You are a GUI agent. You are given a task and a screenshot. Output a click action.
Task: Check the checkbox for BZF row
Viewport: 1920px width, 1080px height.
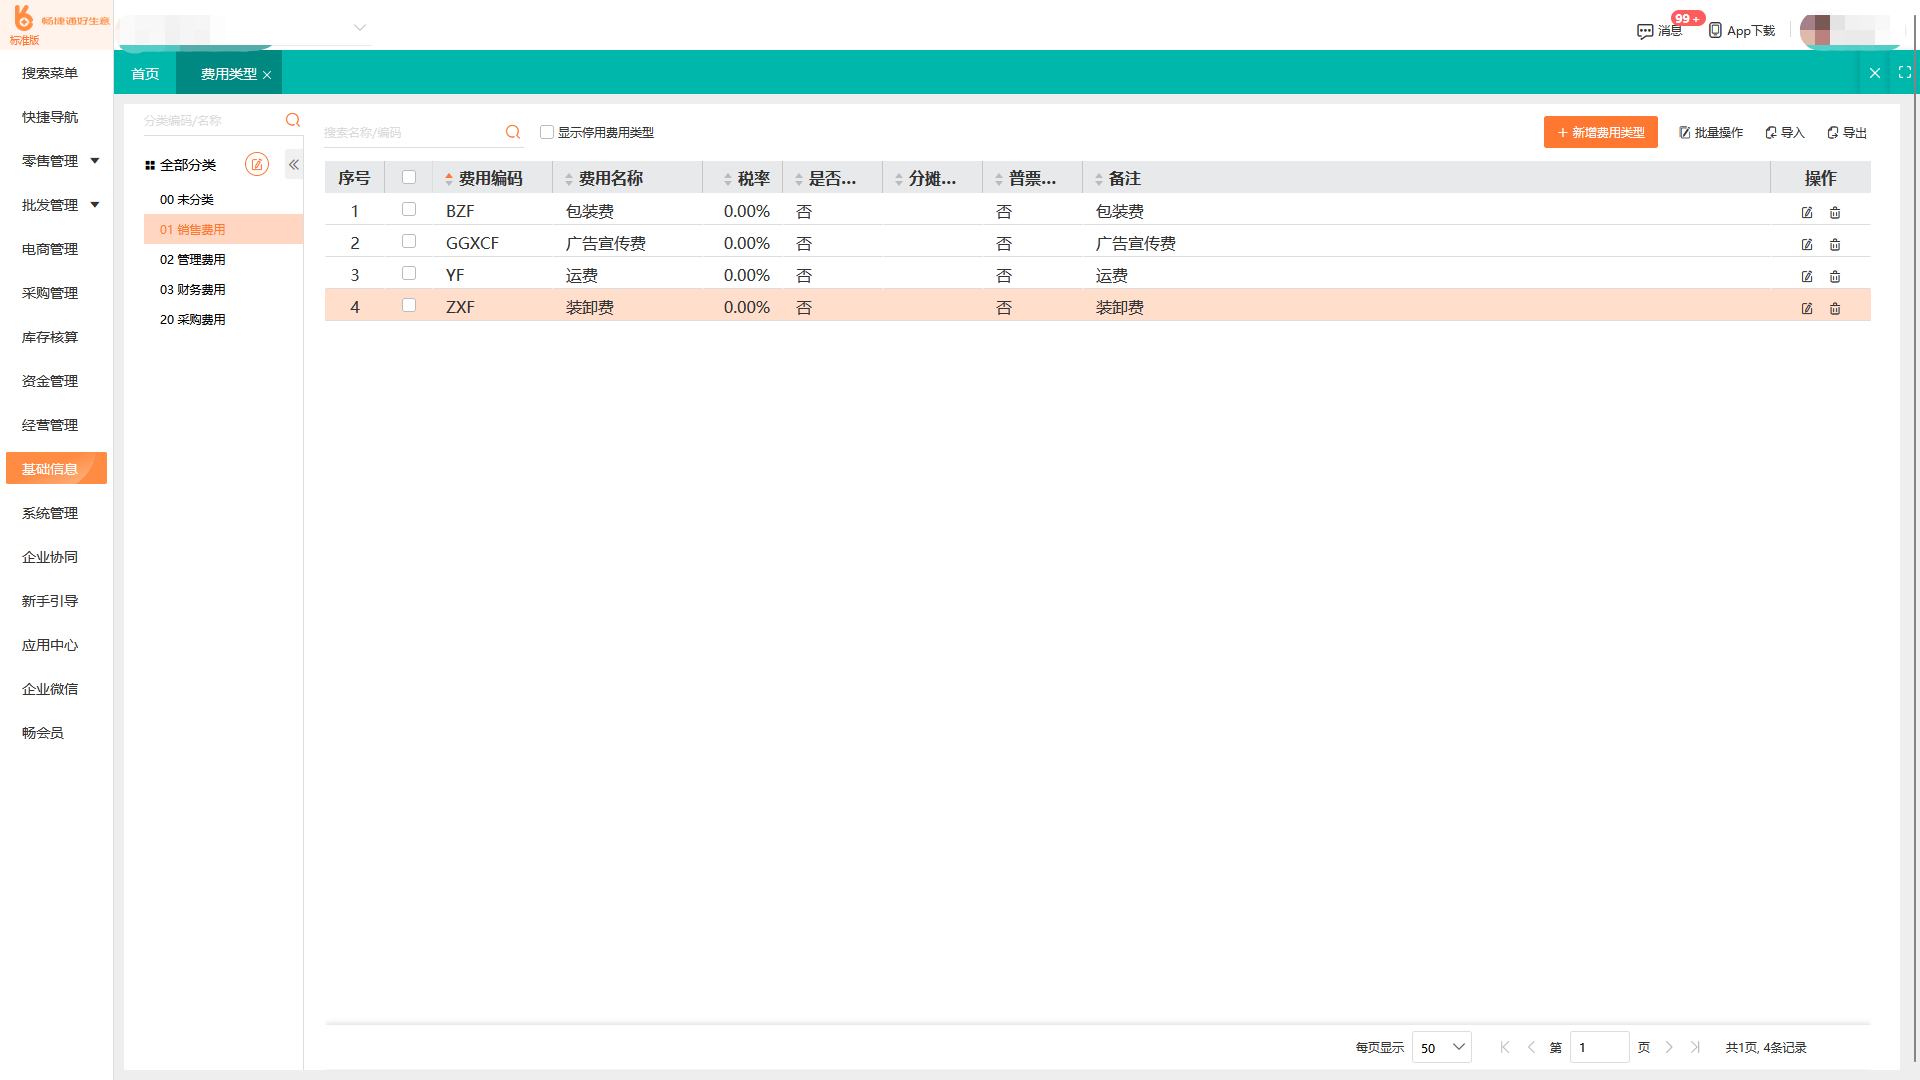pos(409,211)
